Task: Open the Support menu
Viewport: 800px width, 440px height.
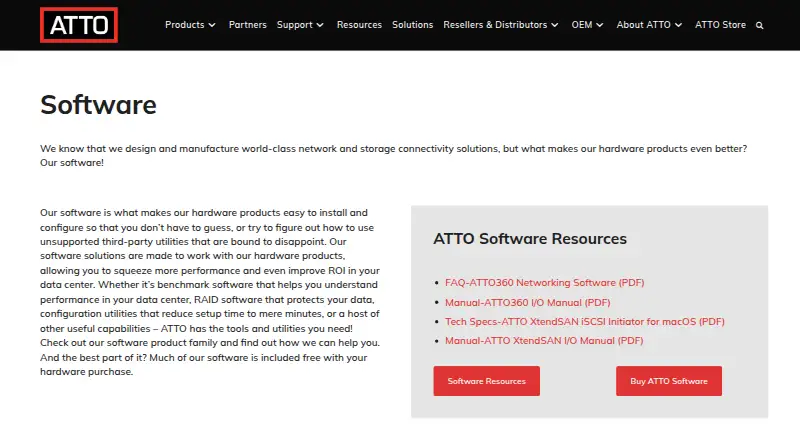Action: tap(294, 25)
